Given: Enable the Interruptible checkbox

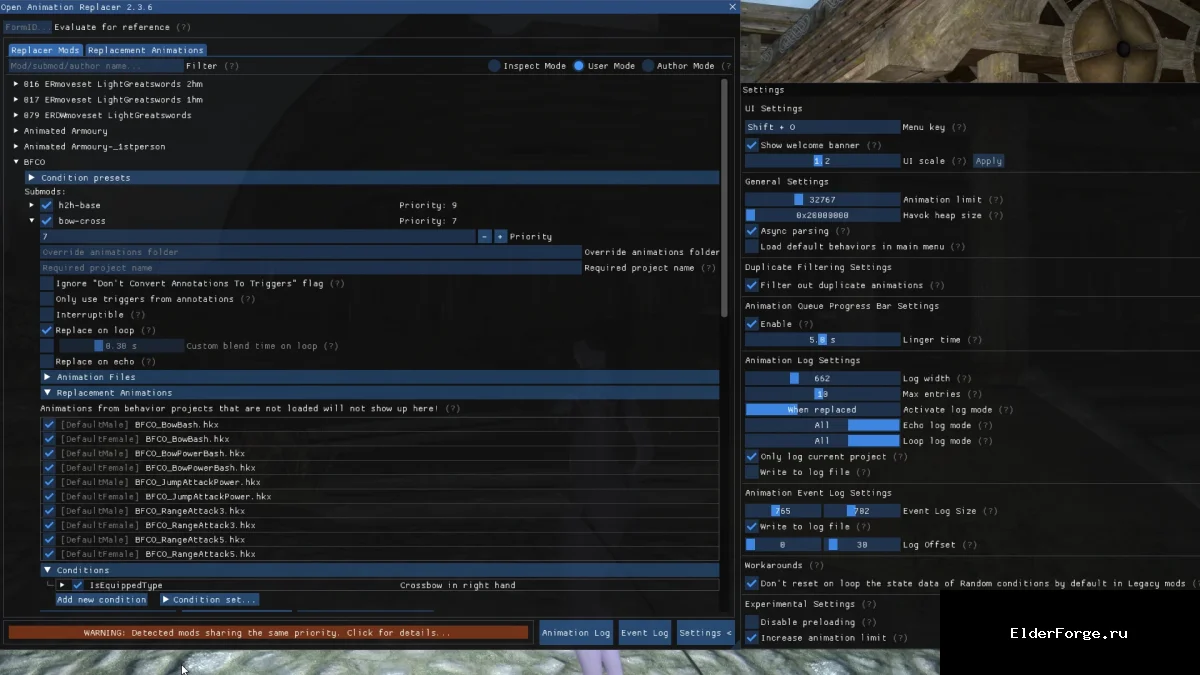Looking at the screenshot, I should coord(47,315).
